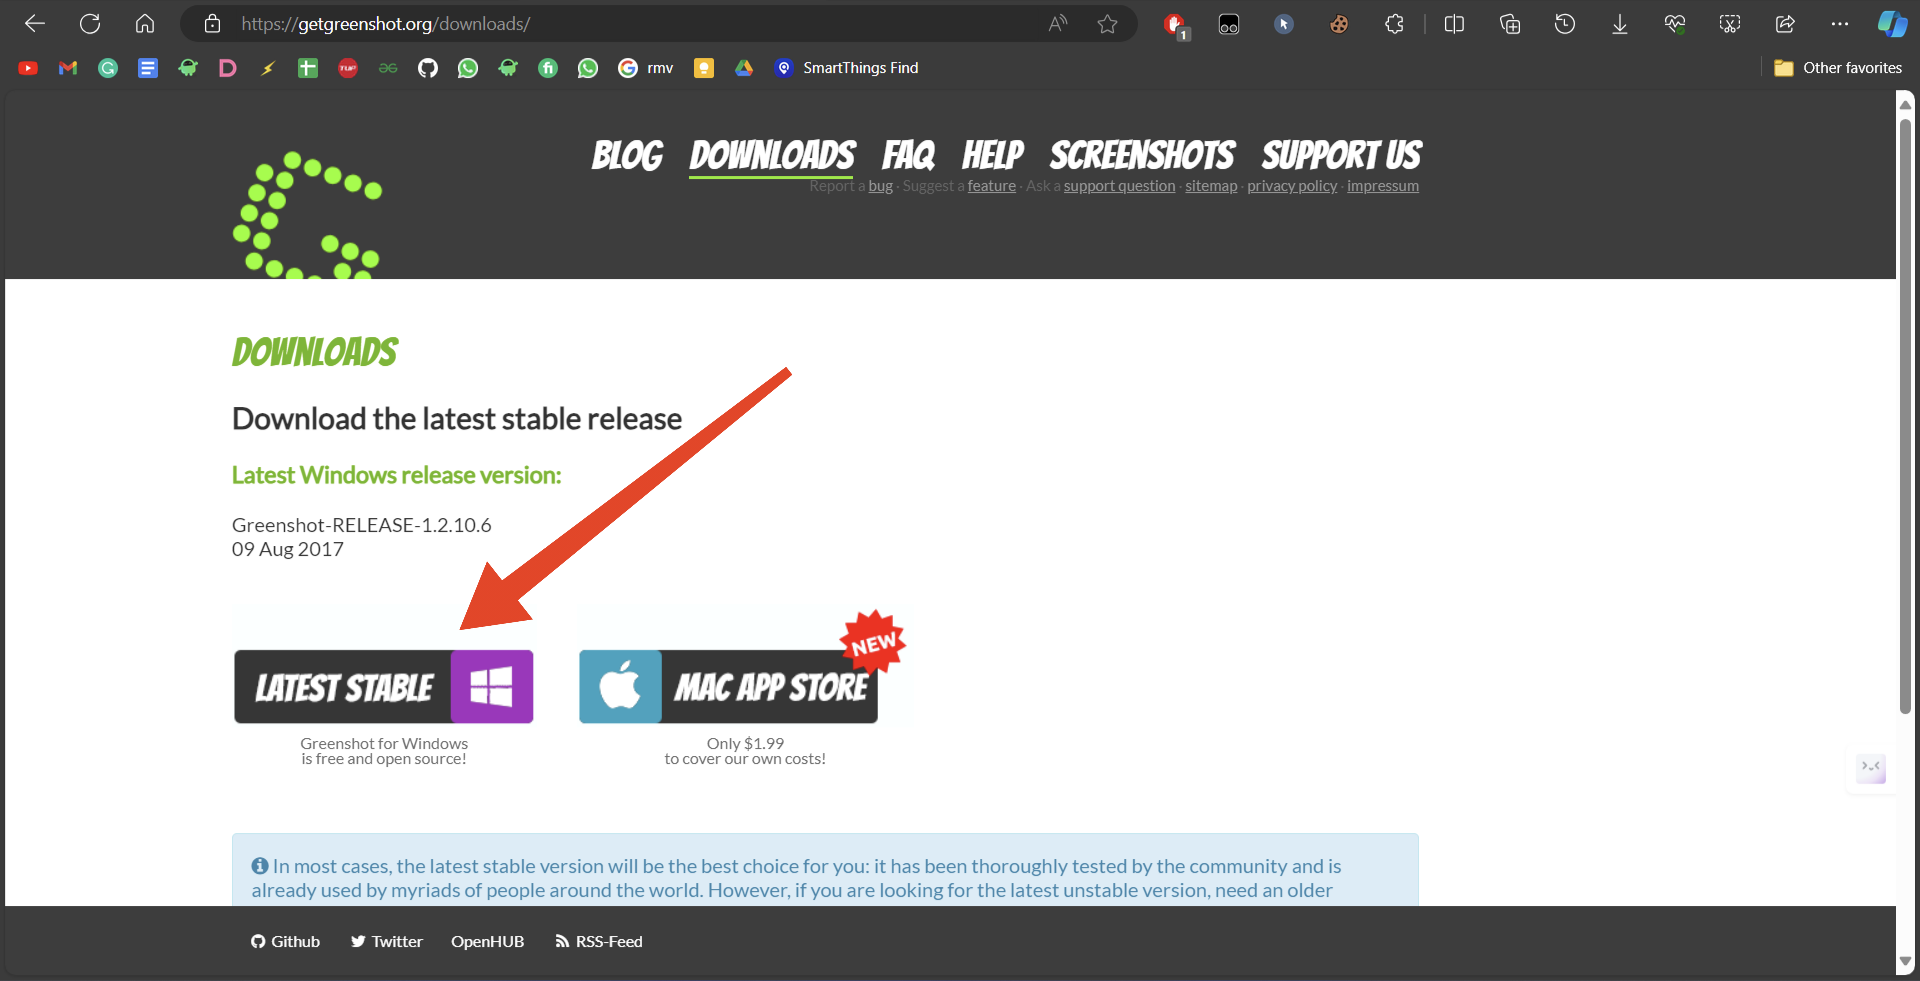Screen dimensions: 1920x981
Task: Open the SUPPORT US navigation item
Action: (x=1341, y=155)
